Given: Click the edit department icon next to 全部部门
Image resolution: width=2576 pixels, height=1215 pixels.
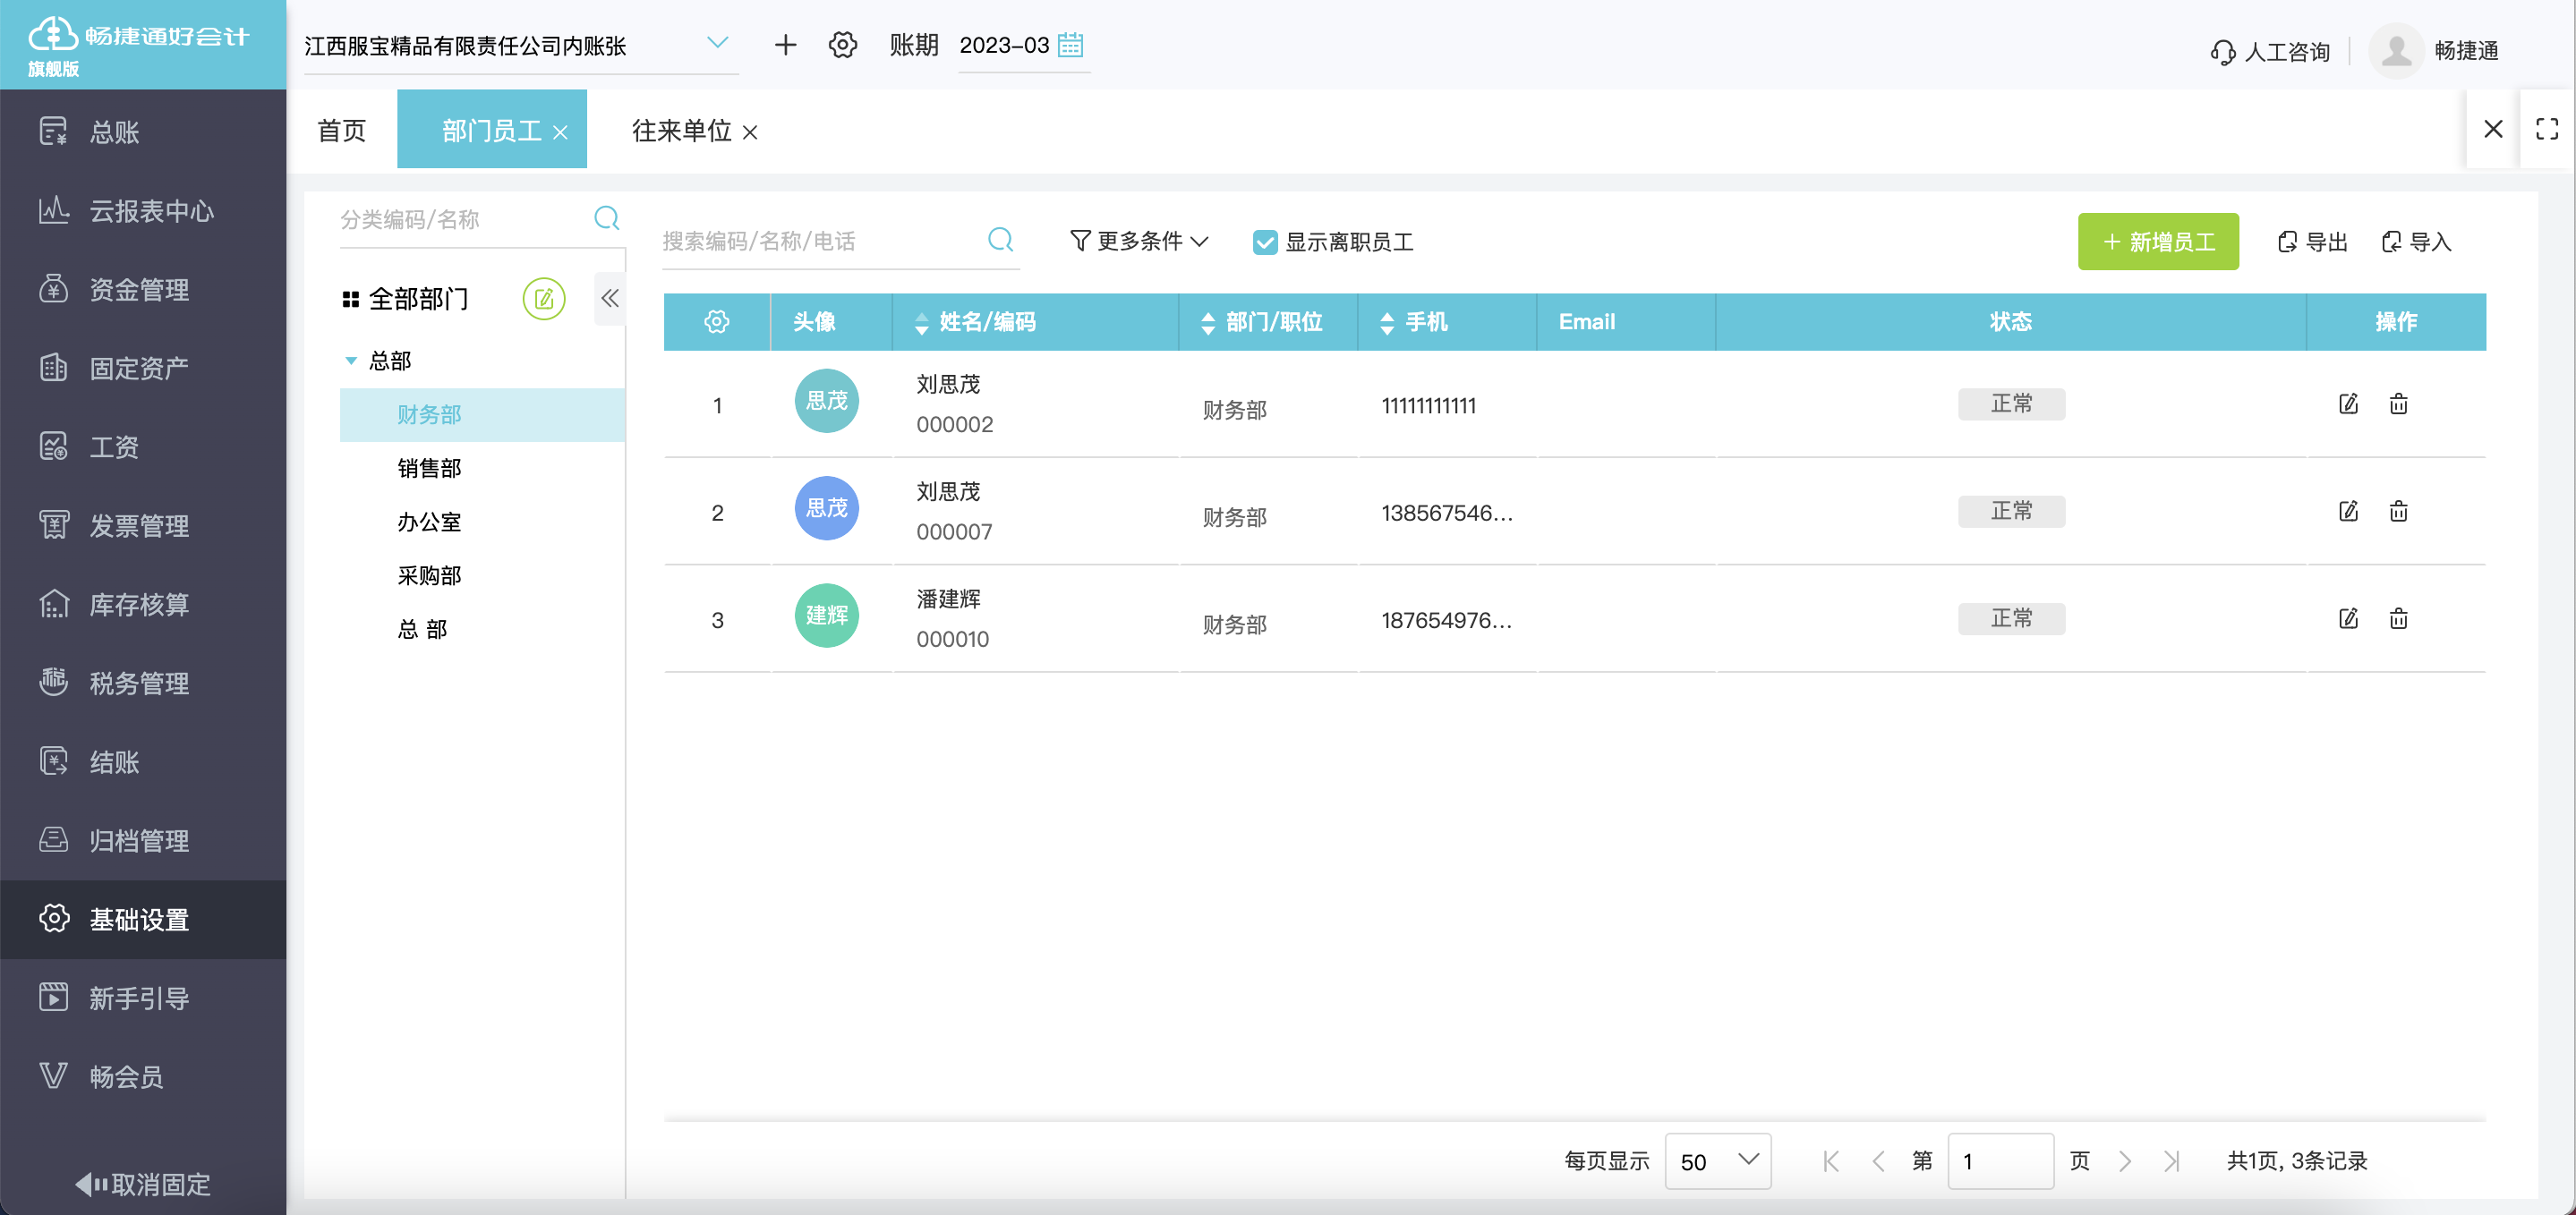Looking at the screenshot, I should pyautogui.click(x=545, y=301).
